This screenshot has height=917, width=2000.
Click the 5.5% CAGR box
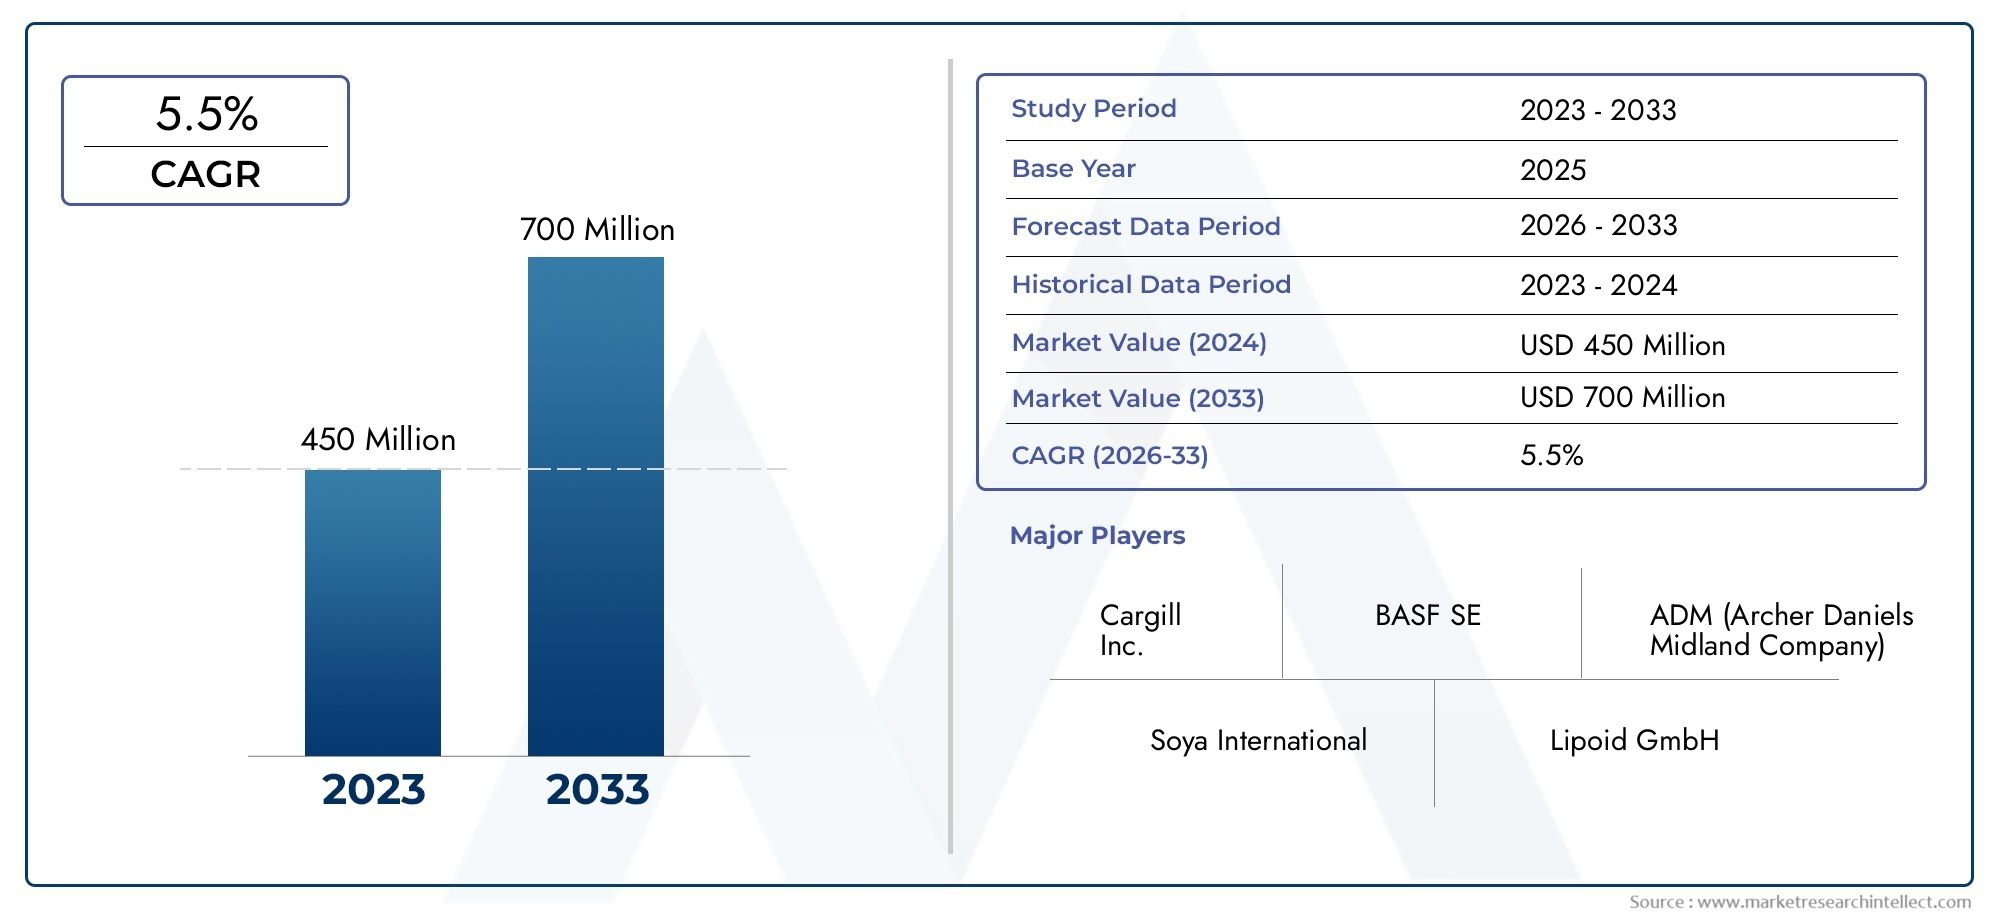click(x=205, y=141)
